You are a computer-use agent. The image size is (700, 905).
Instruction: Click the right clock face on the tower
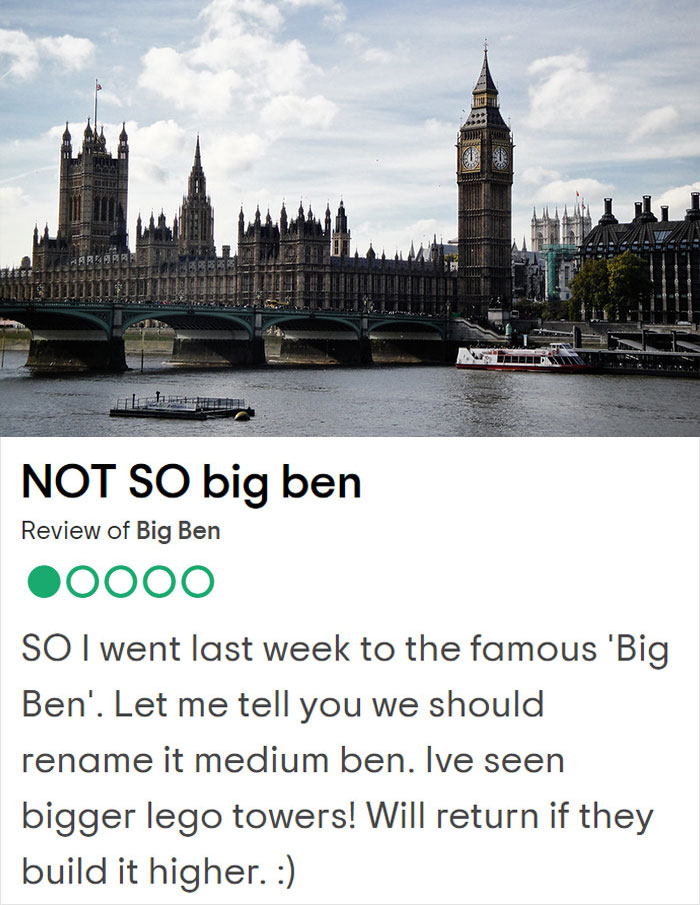(500, 158)
